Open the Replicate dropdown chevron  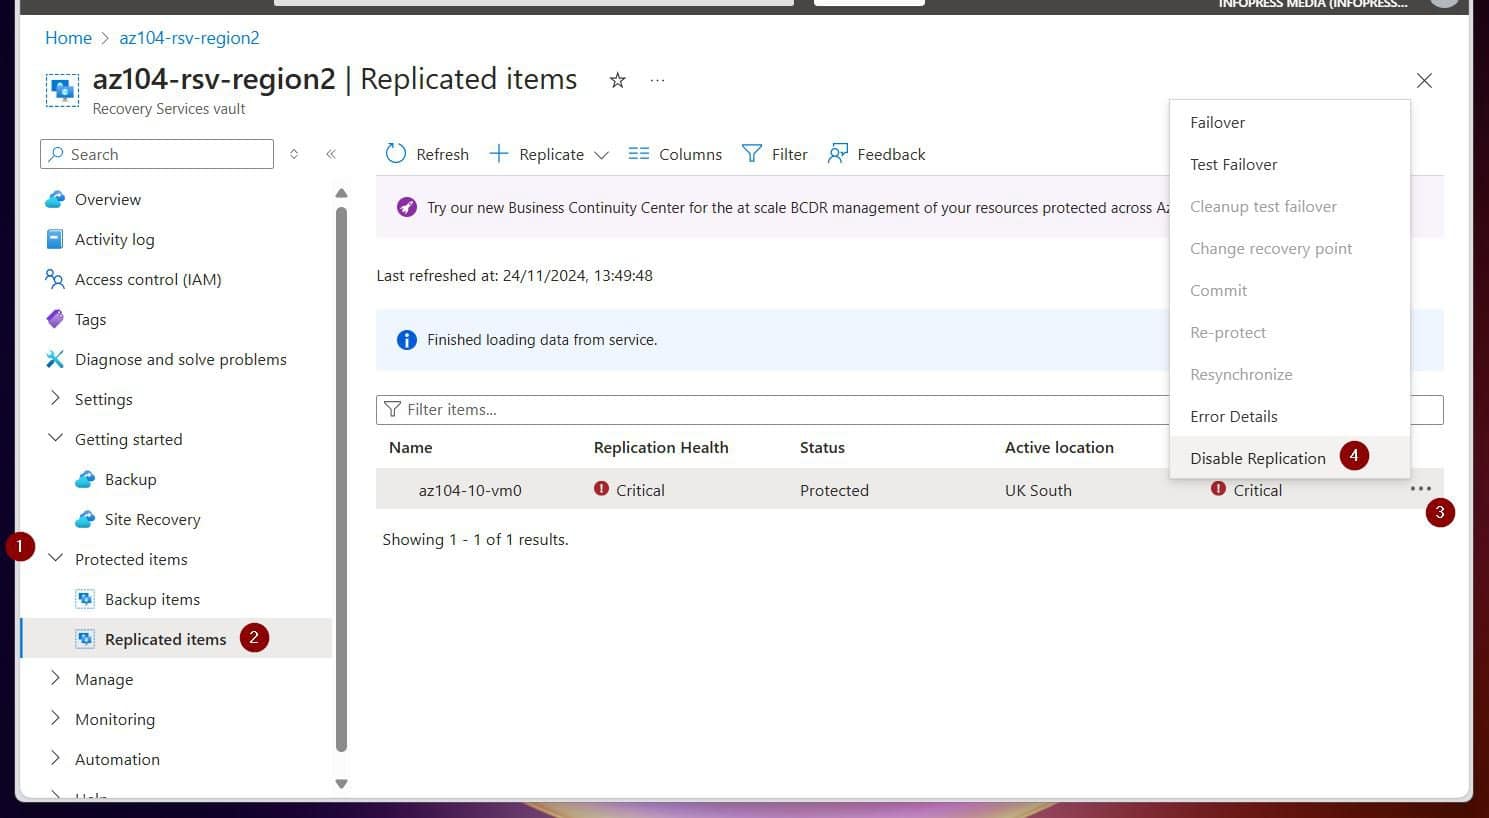pyautogui.click(x=601, y=155)
